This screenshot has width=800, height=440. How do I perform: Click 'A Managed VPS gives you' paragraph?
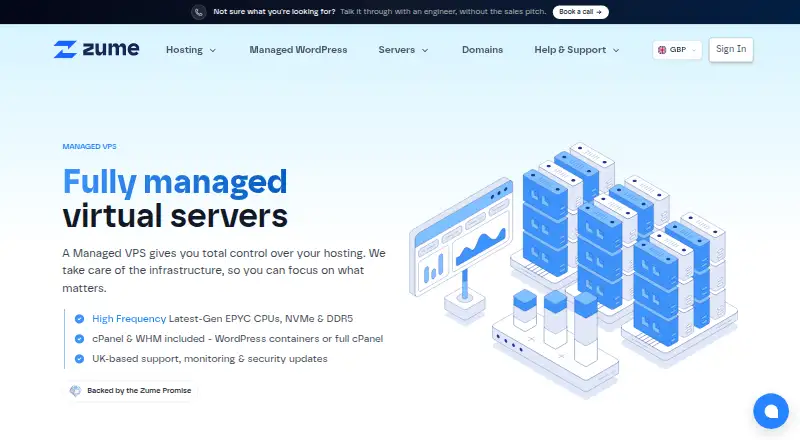tap(224, 271)
